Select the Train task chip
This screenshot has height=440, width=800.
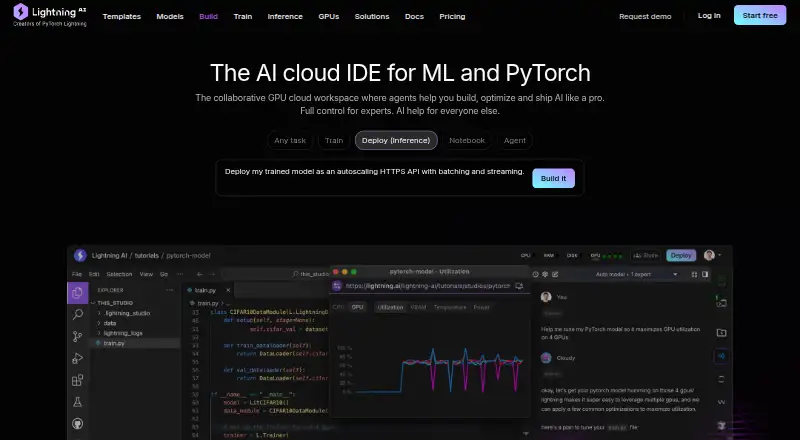pos(334,140)
